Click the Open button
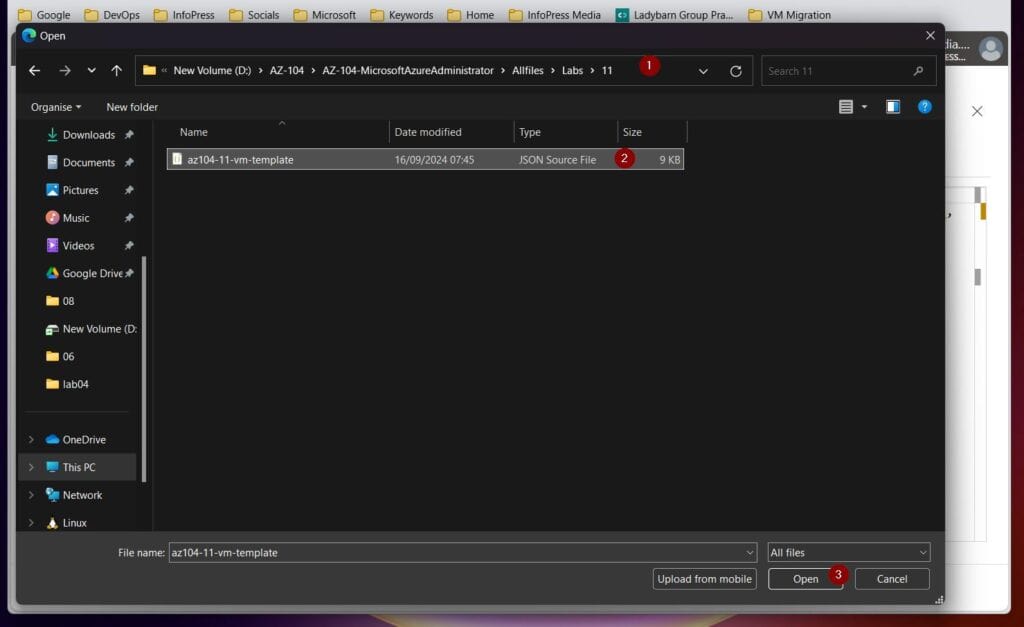1024x627 pixels. (x=805, y=579)
